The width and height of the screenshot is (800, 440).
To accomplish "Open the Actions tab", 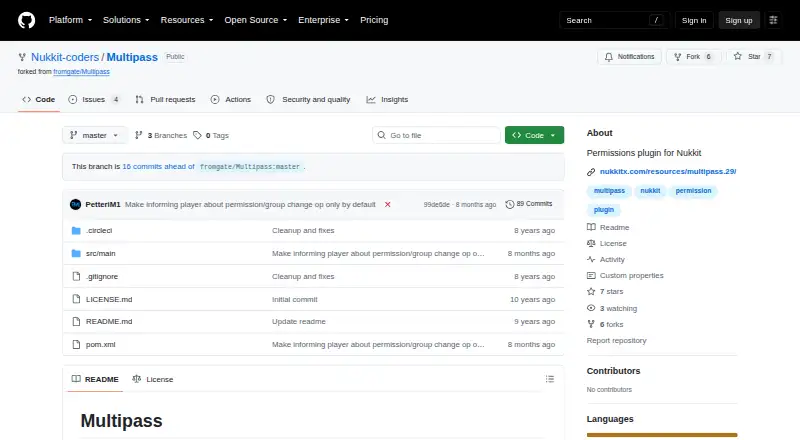I will [x=231, y=100].
